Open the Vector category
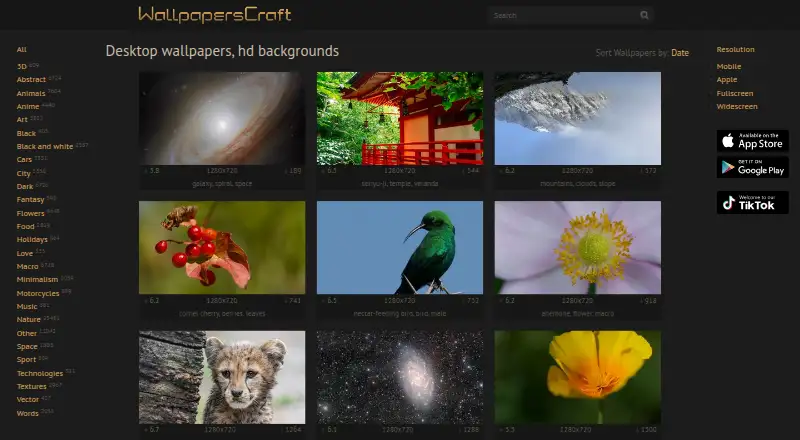Viewport: 800px width, 440px height. coord(28,400)
